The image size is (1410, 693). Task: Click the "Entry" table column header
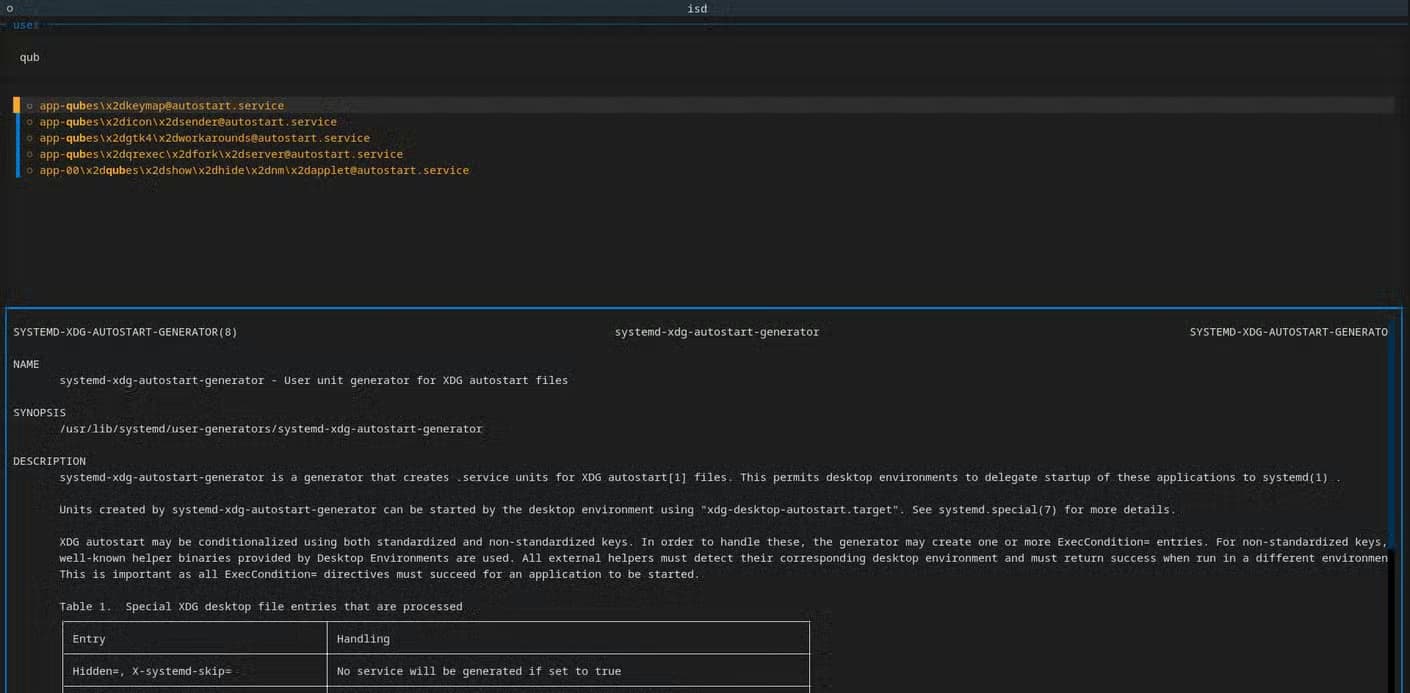click(x=89, y=638)
